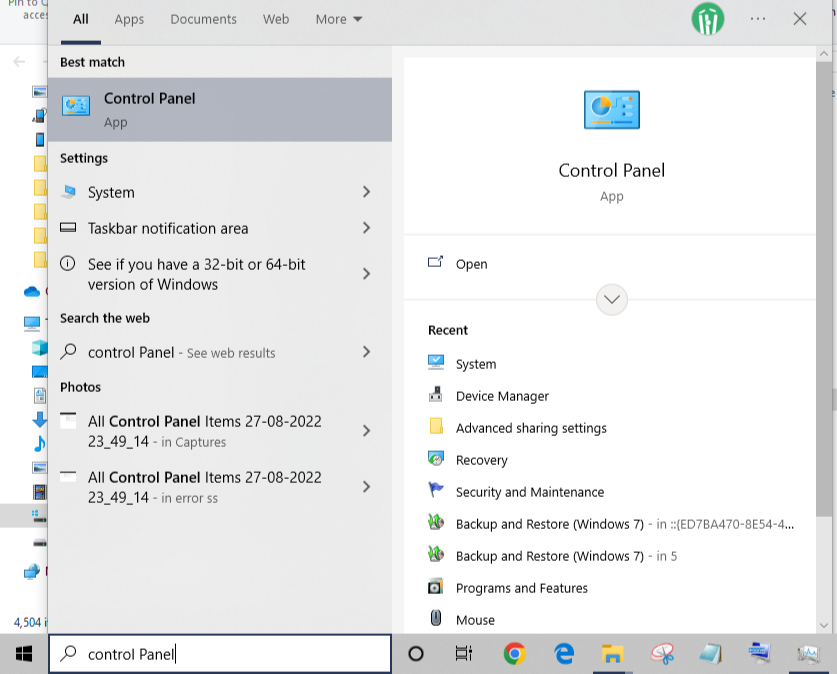Image resolution: width=837 pixels, height=674 pixels.
Task: Click the info icon for 32-bit or 64-bit
Action: (x=68, y=264)
